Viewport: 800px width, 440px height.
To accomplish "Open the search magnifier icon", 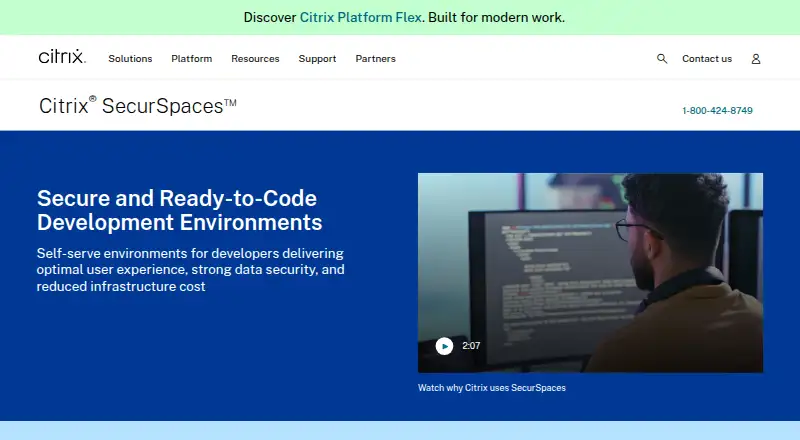I will (x=662, y=59).
